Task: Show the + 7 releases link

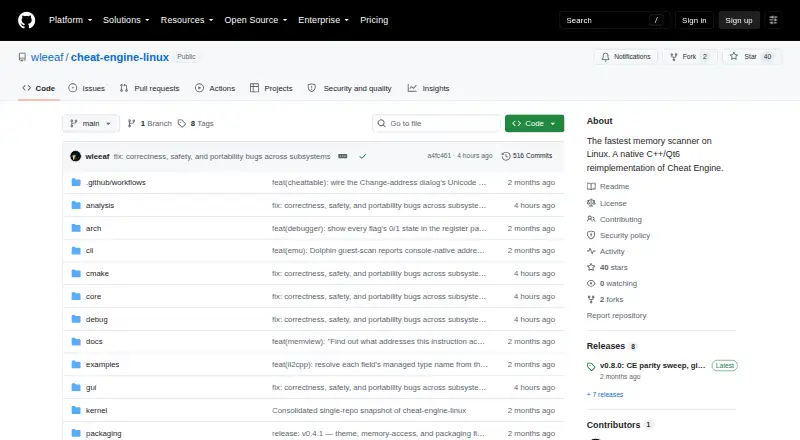Action: [x=605, y=395]
